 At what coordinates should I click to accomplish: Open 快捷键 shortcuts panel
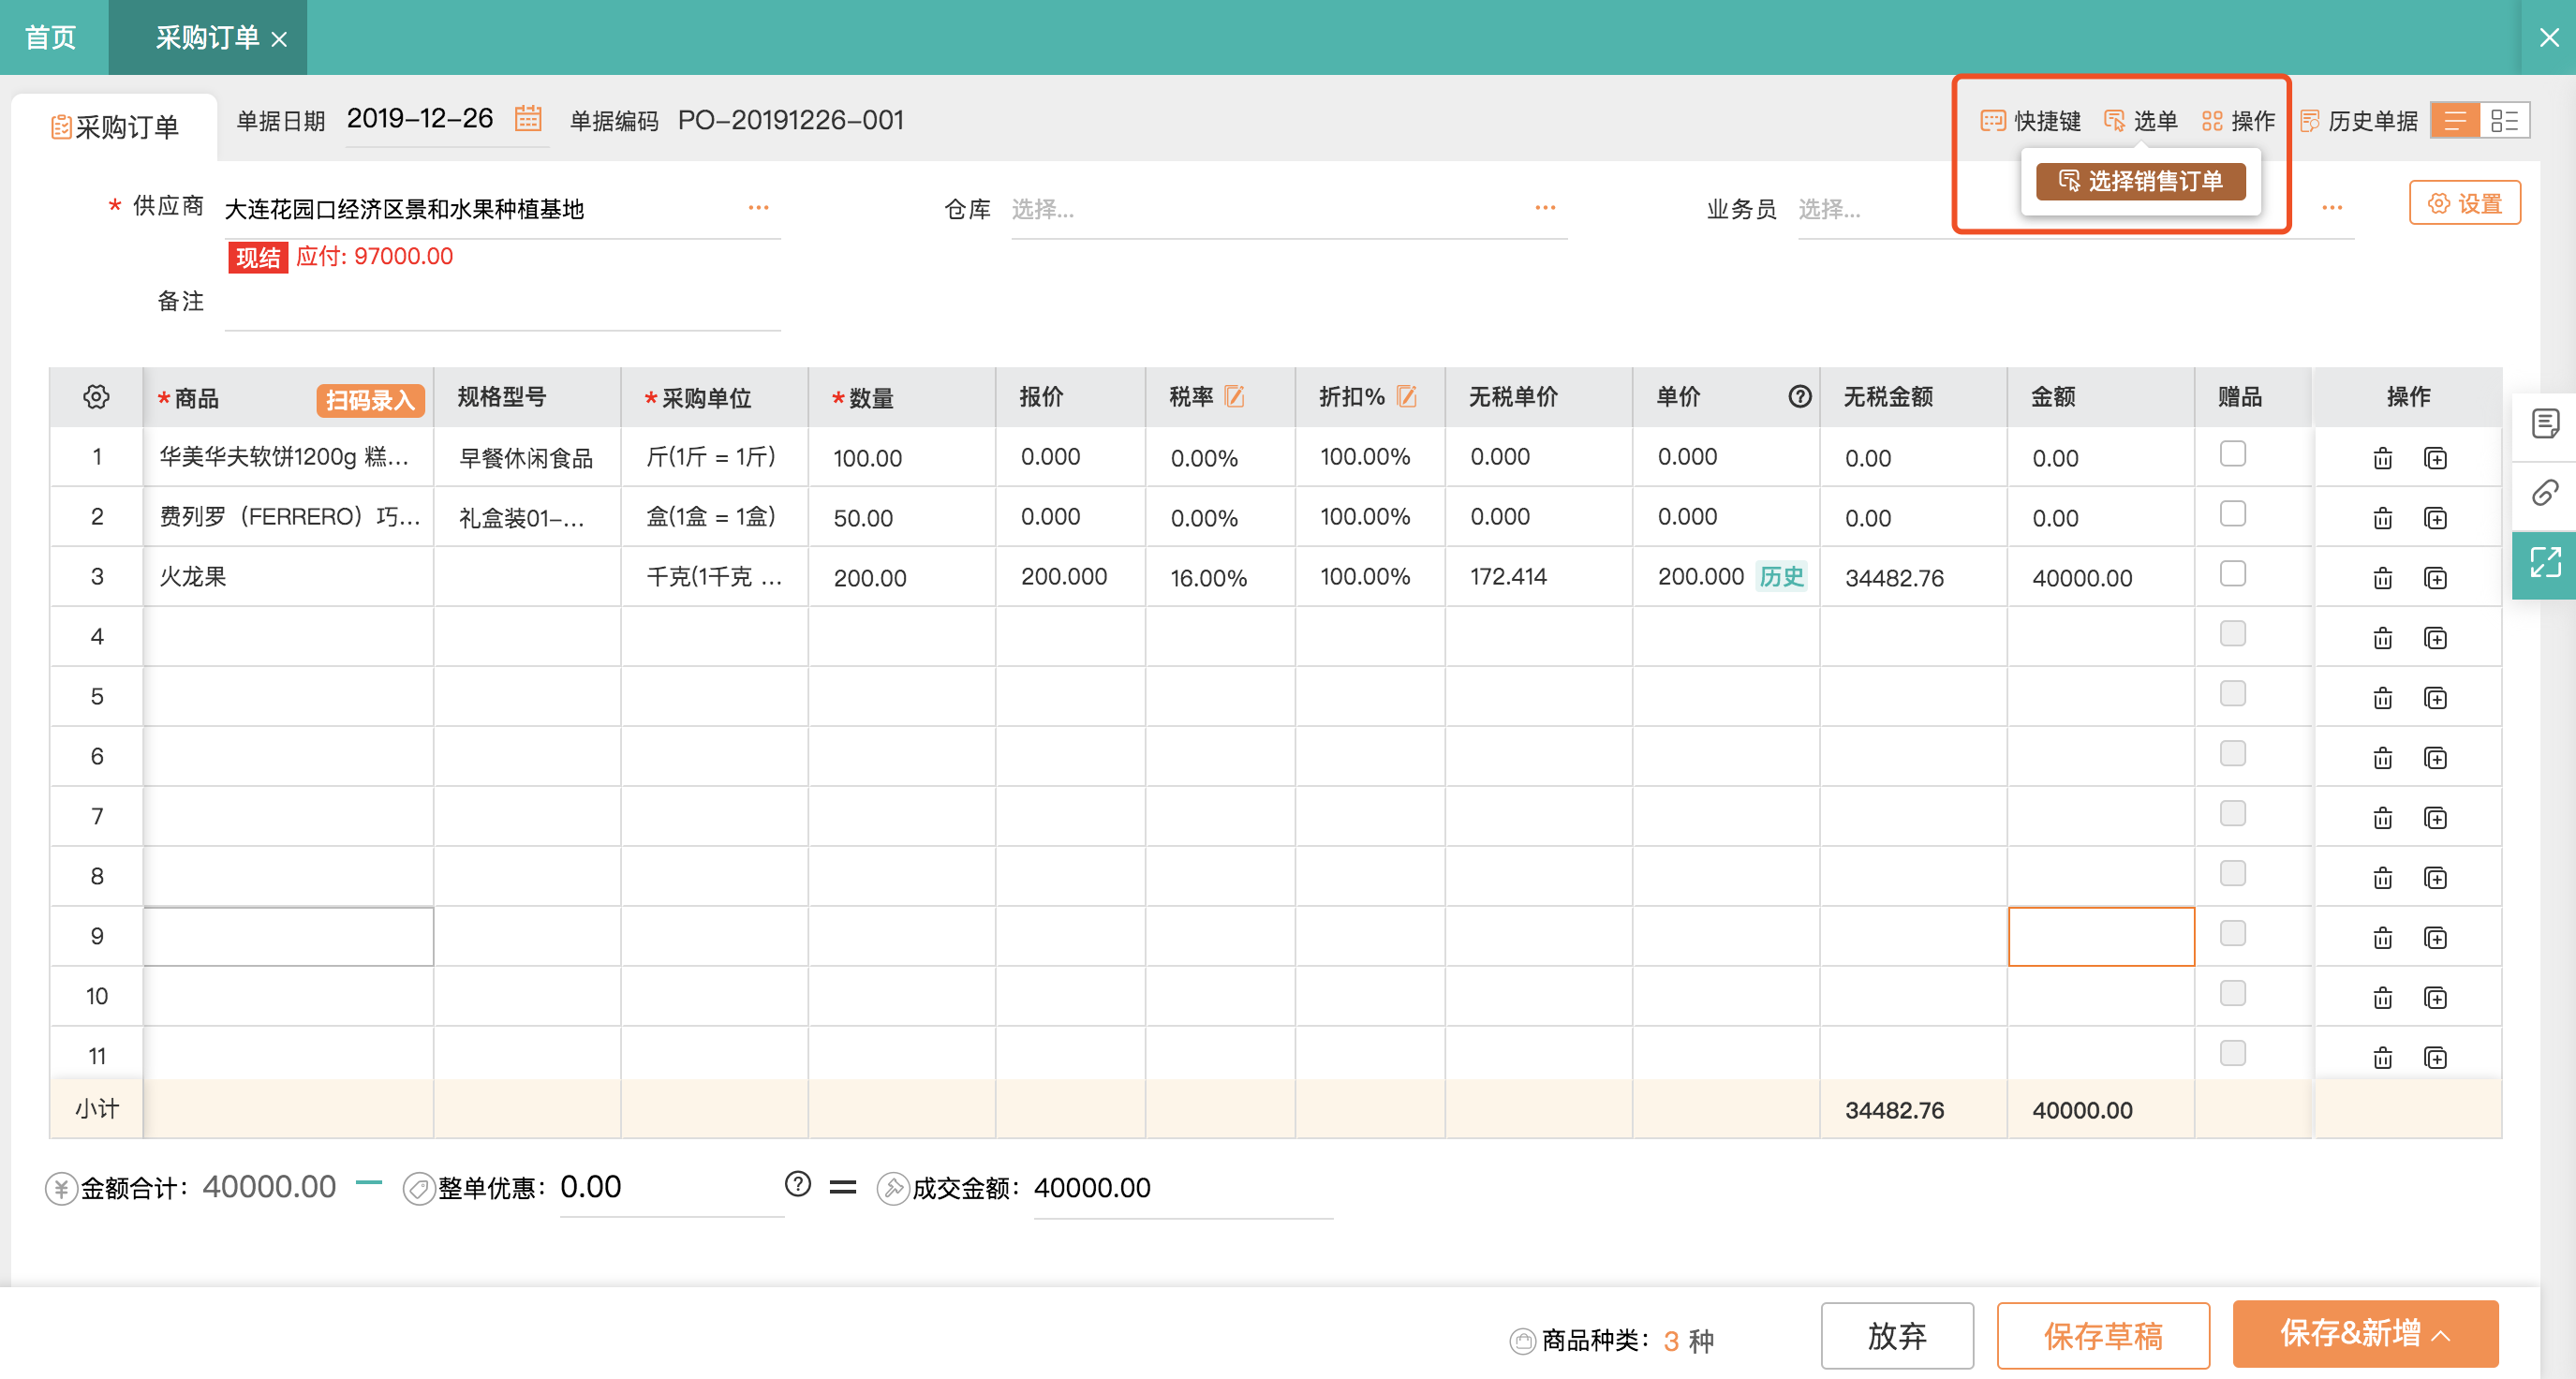2031,118
